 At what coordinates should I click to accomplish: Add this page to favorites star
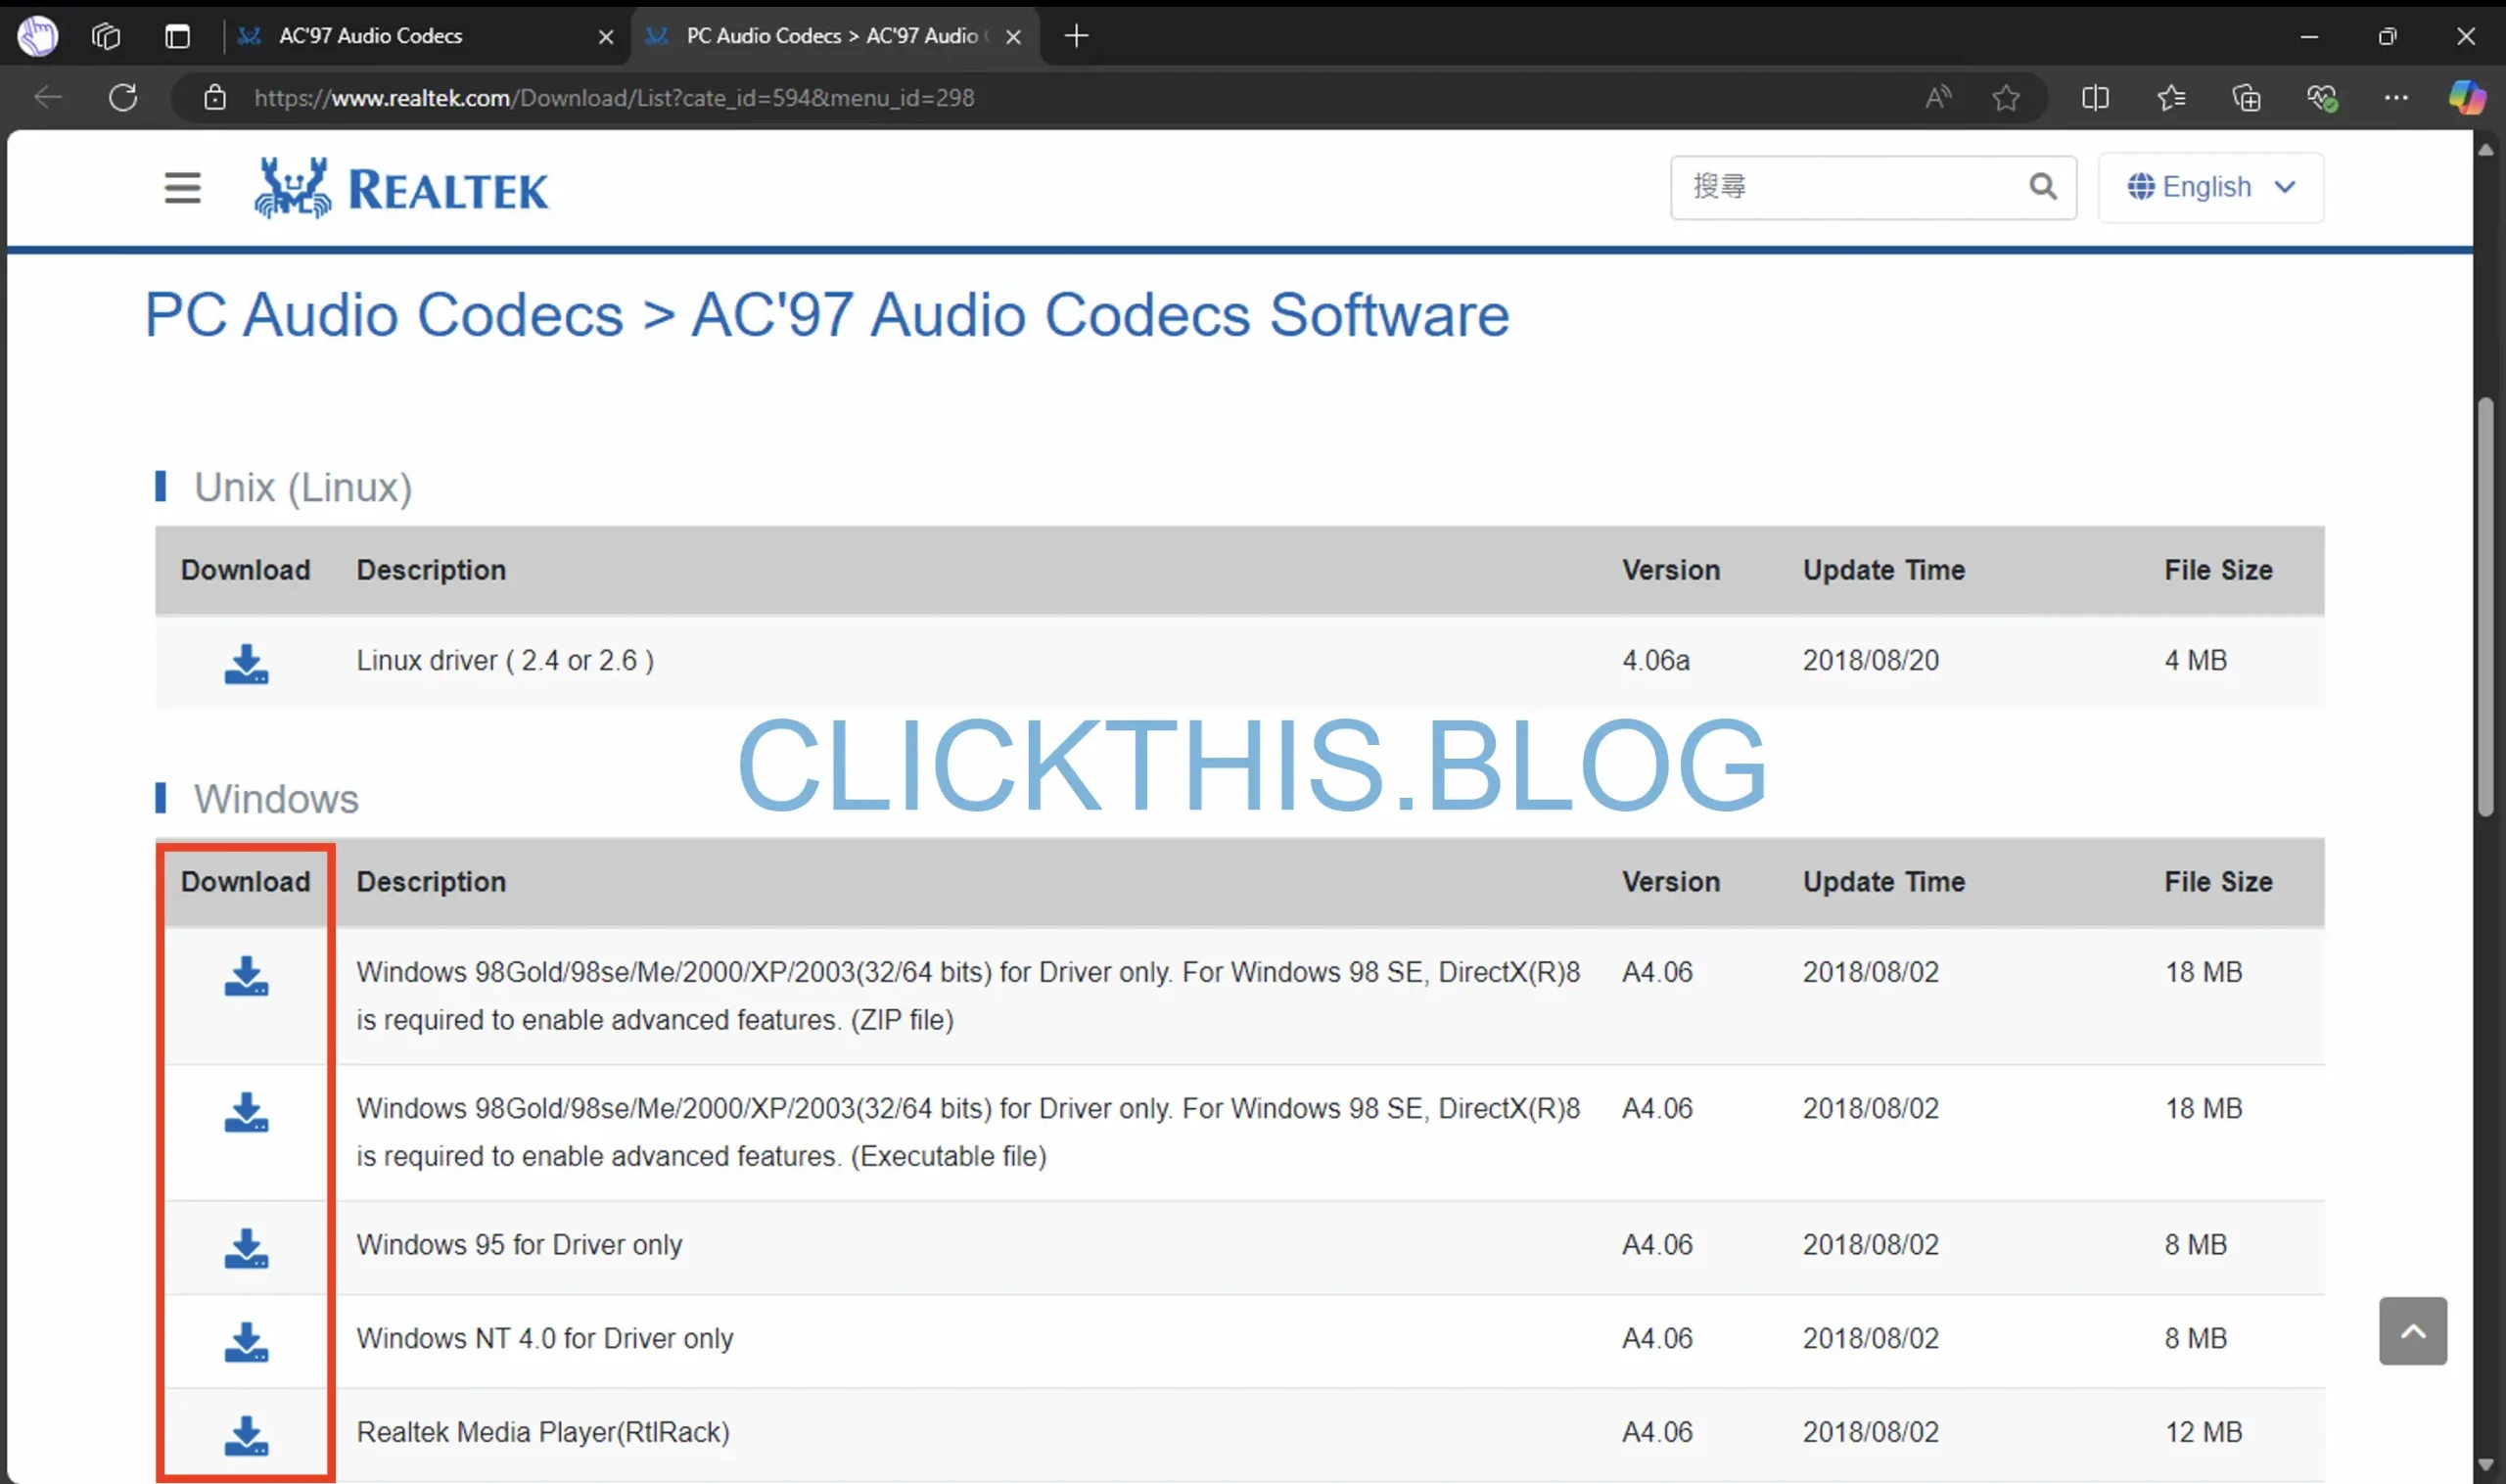pos(2006,97)
